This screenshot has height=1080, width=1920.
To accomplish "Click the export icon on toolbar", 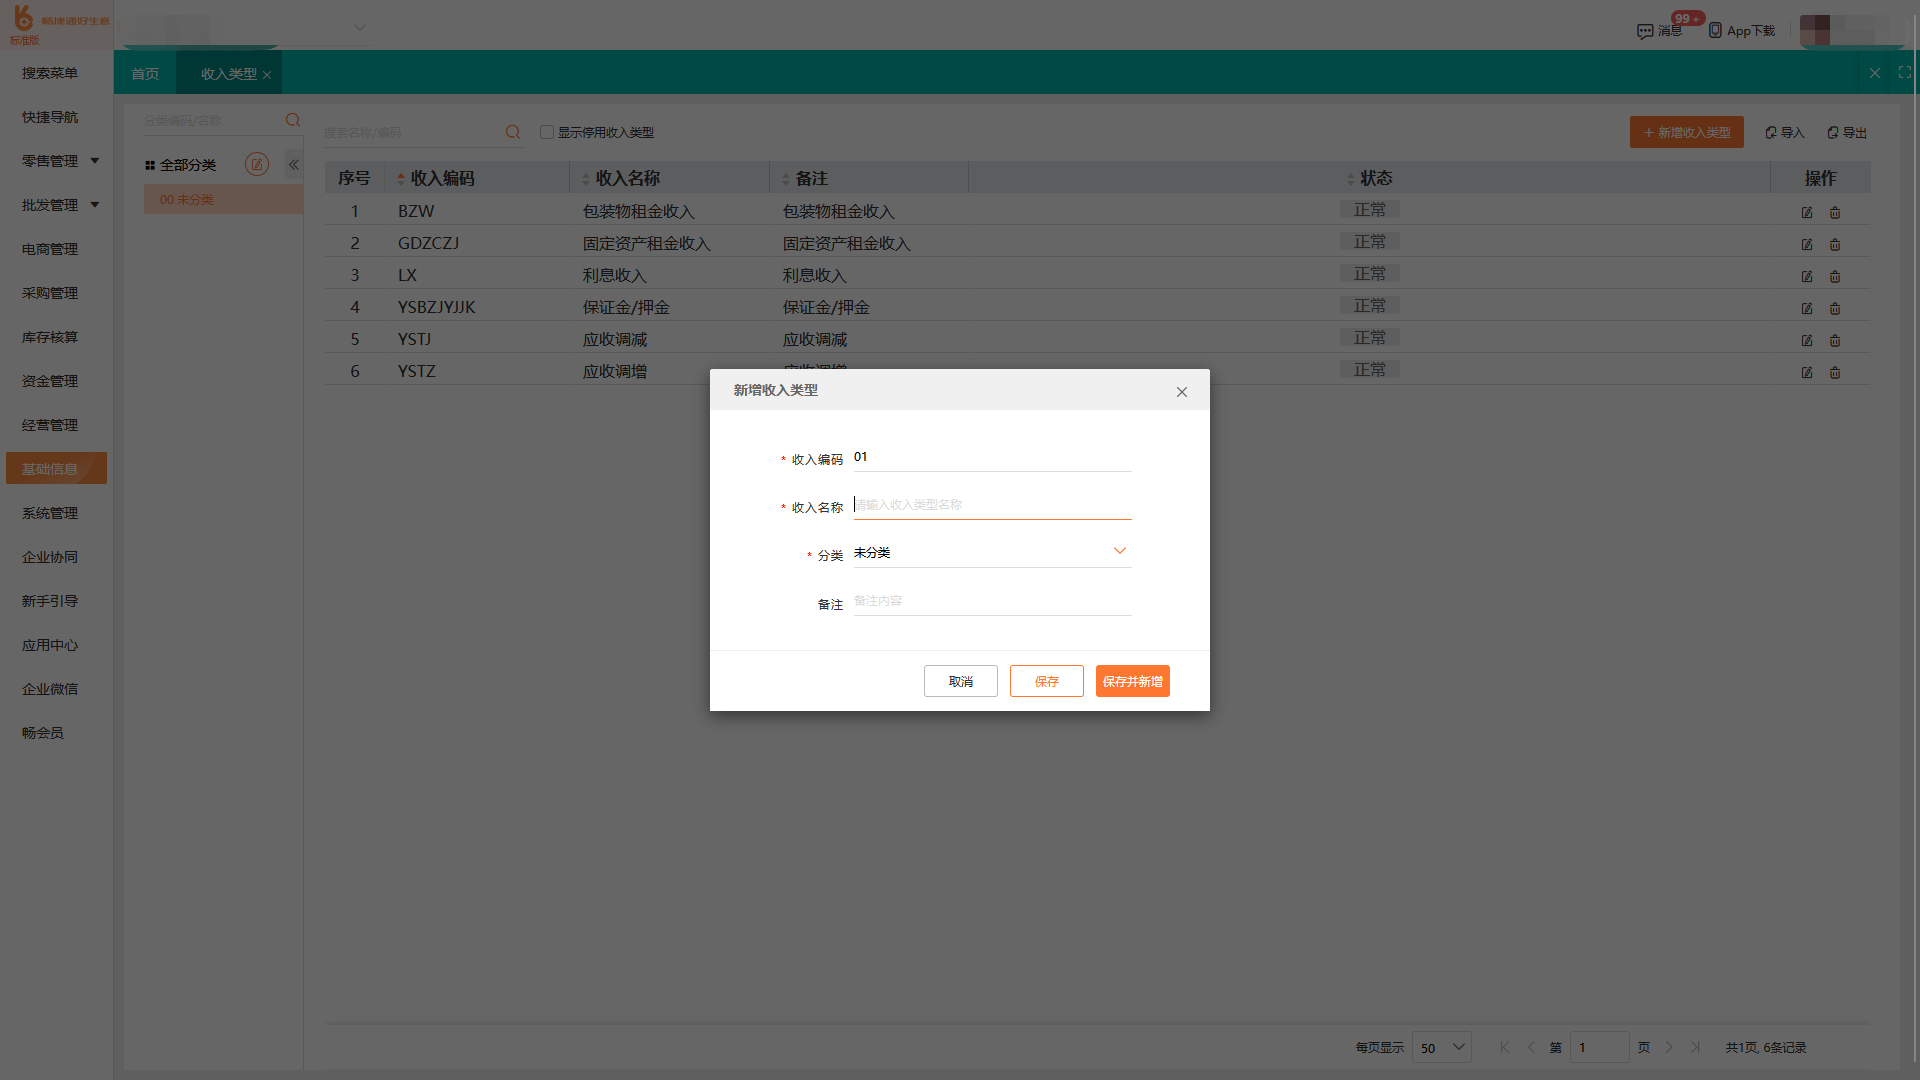I will (x=1846, y=132).
